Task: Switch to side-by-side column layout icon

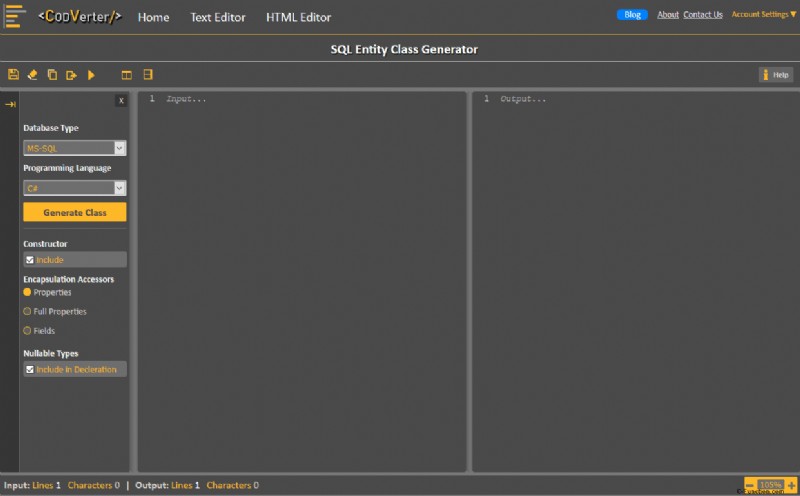Action: 127,75
